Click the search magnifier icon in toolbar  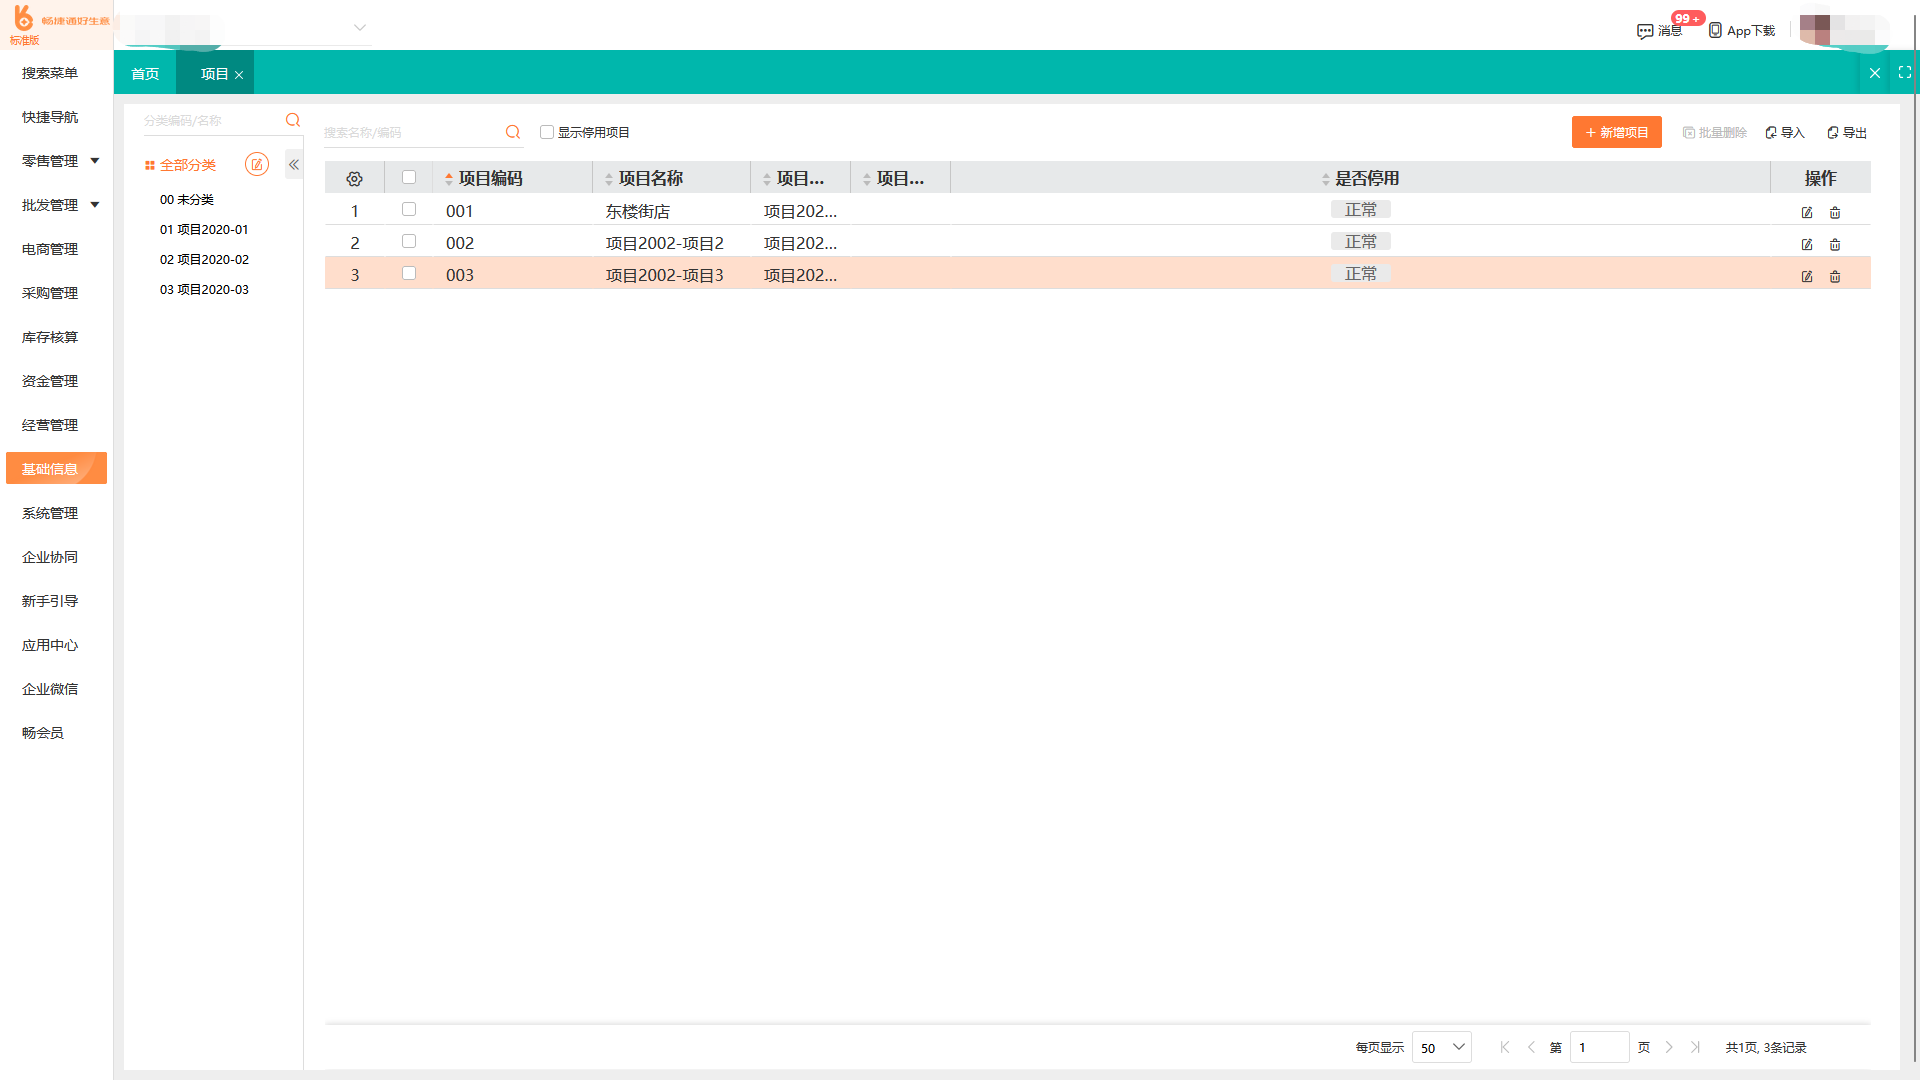pos(514,132)
